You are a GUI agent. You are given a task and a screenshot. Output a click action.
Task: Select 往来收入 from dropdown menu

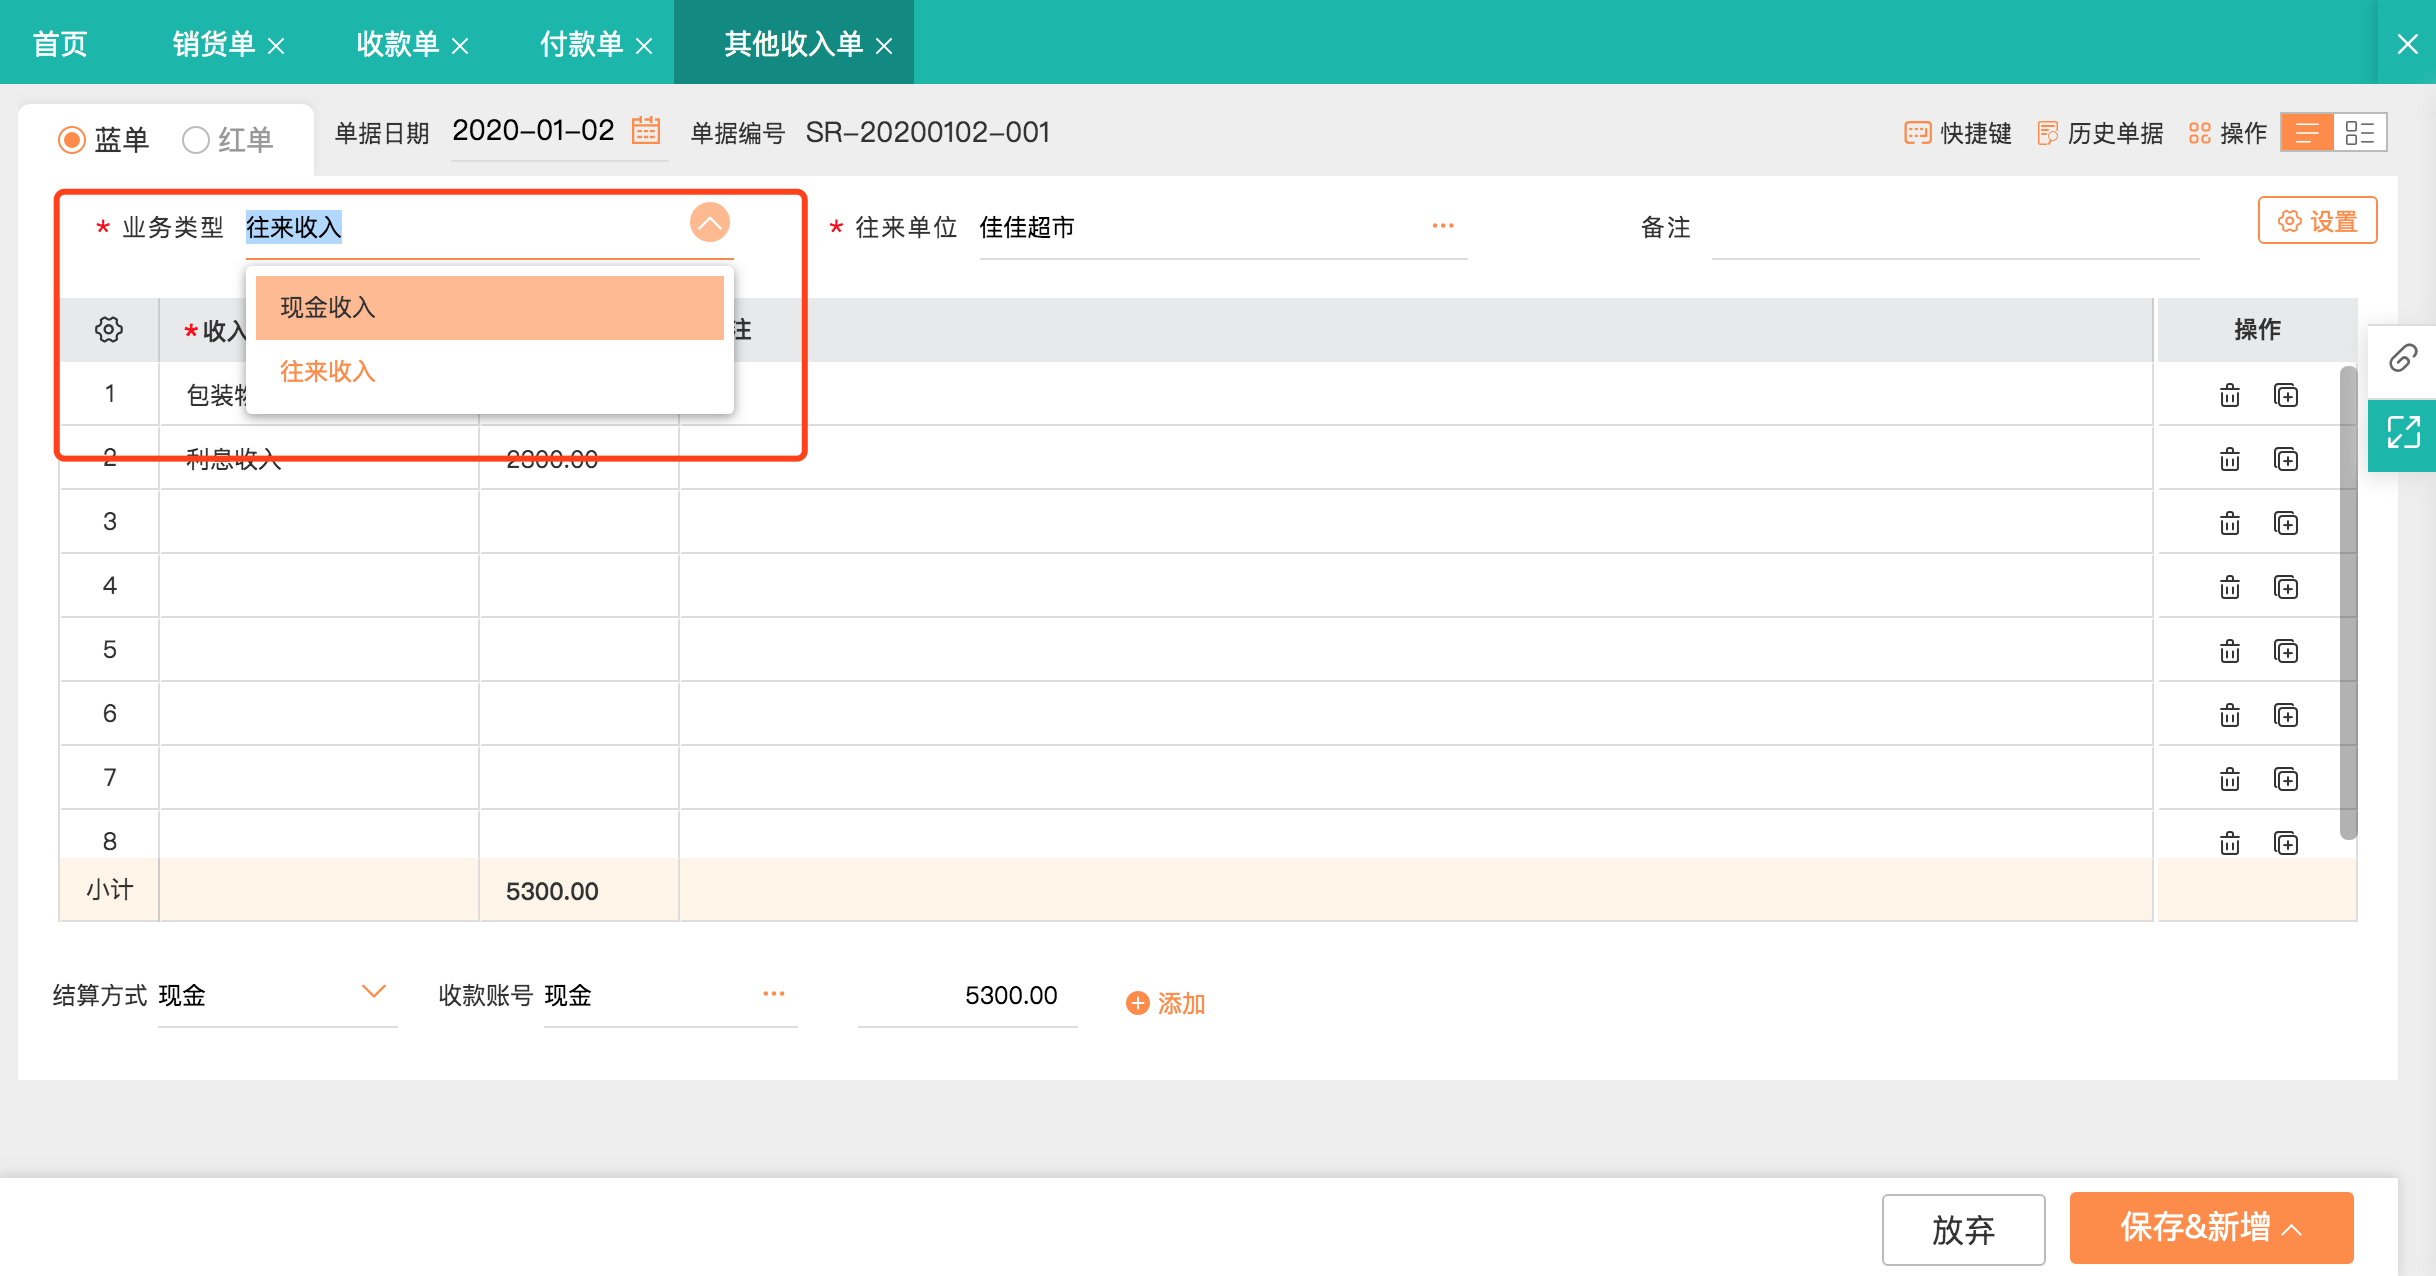point(330,371)
